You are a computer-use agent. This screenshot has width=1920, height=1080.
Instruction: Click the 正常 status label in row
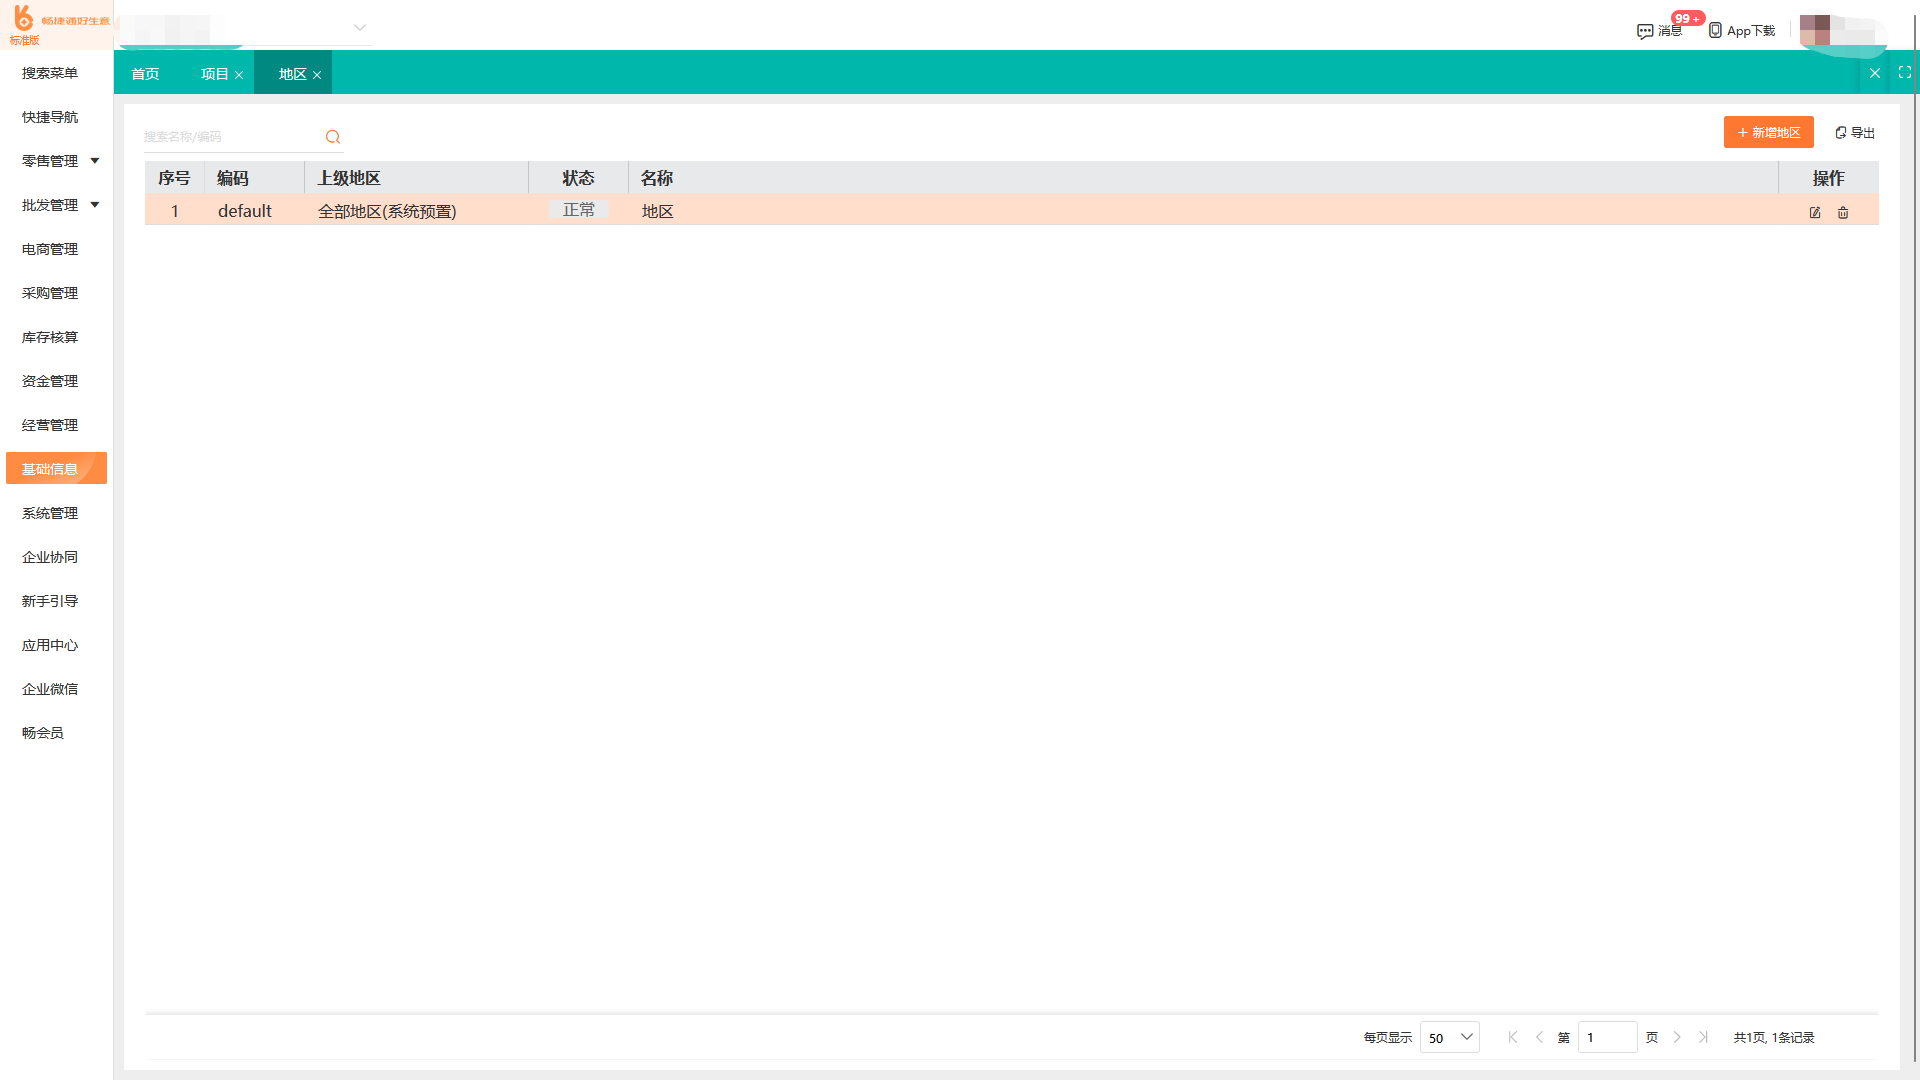pyautogui.click(x=579, y=211)
